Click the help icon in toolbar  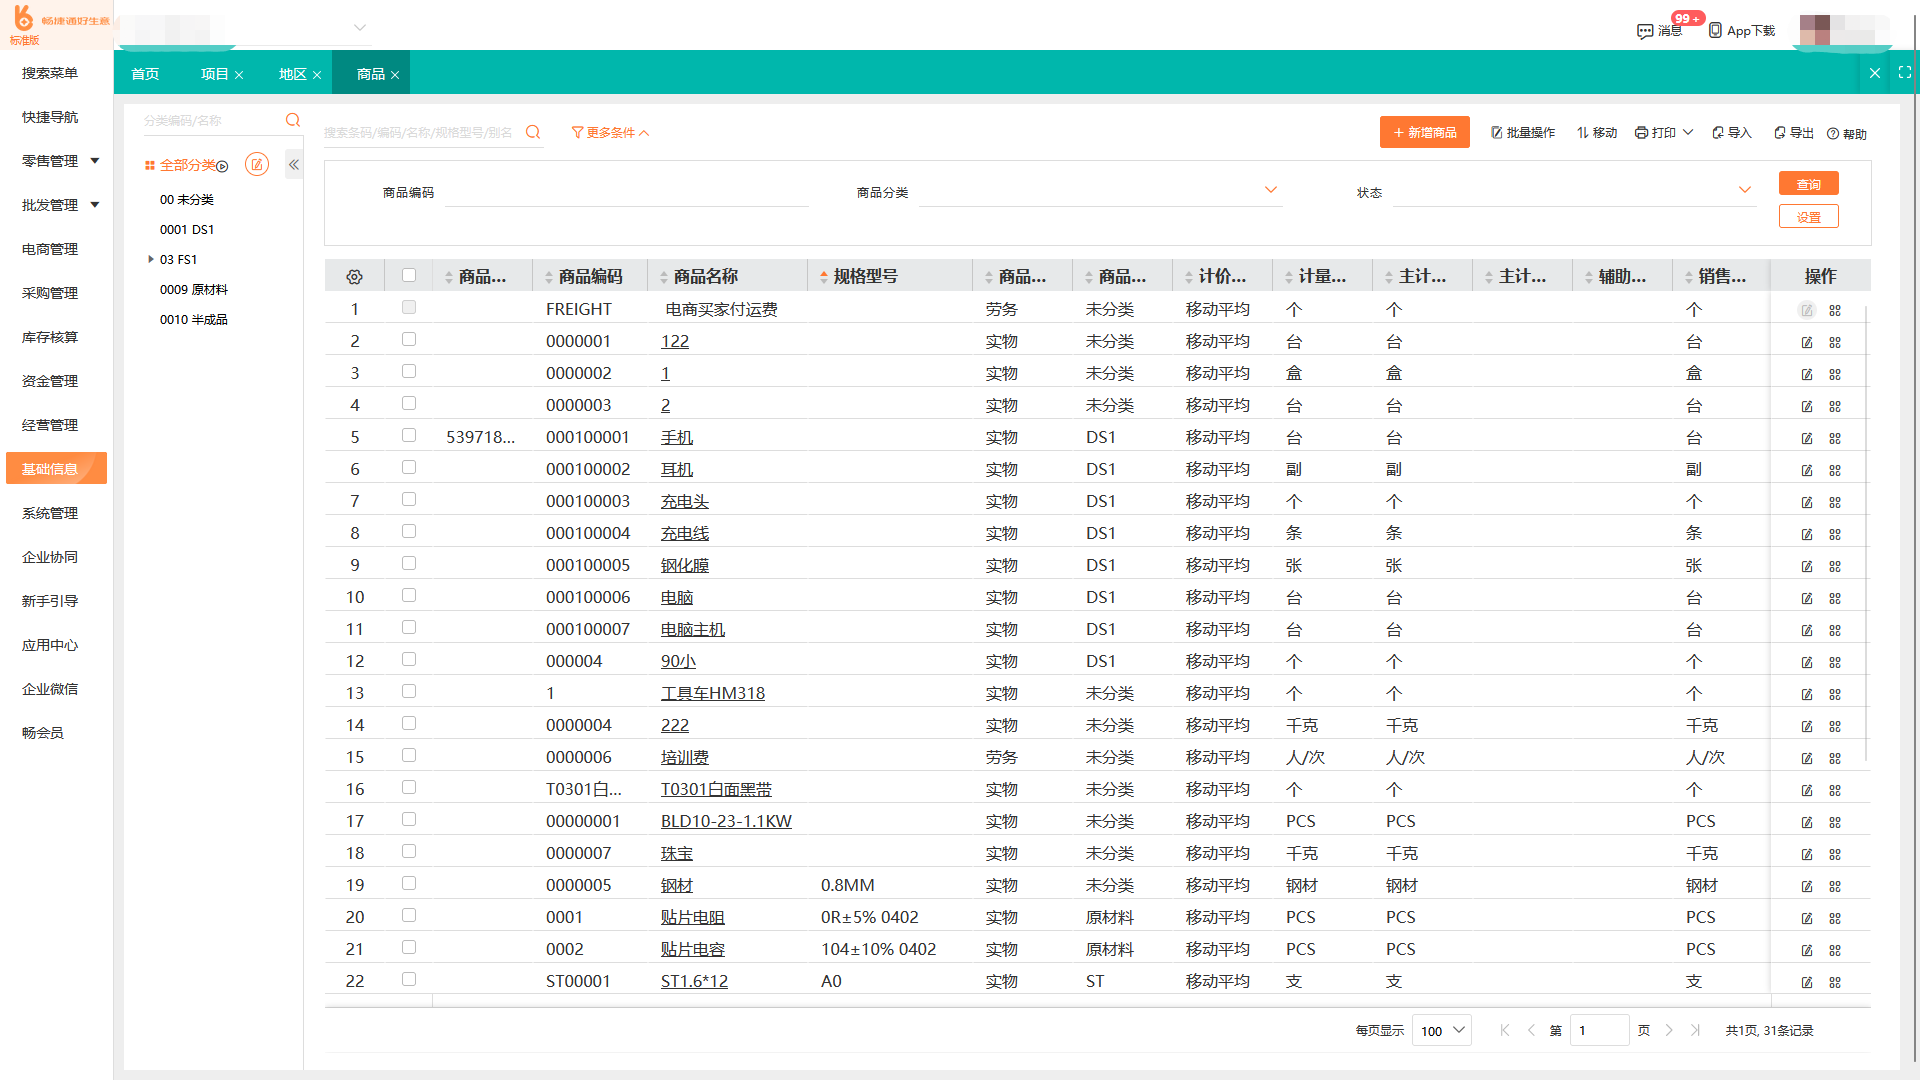point(1849,132)
